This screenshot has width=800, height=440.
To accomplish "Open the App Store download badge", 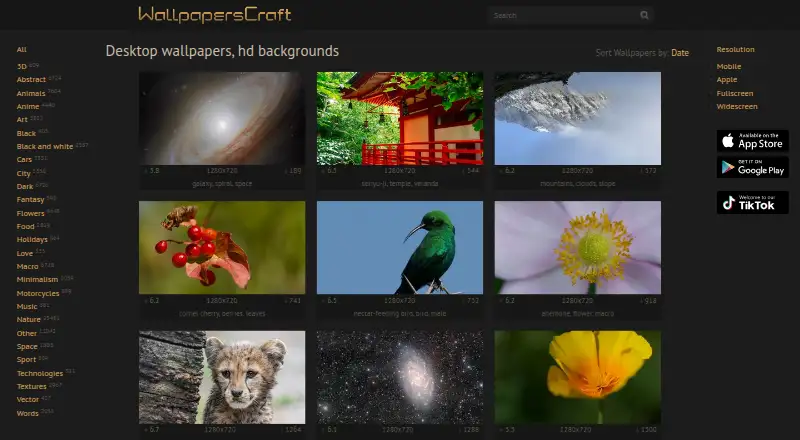I will pos(753,141).
